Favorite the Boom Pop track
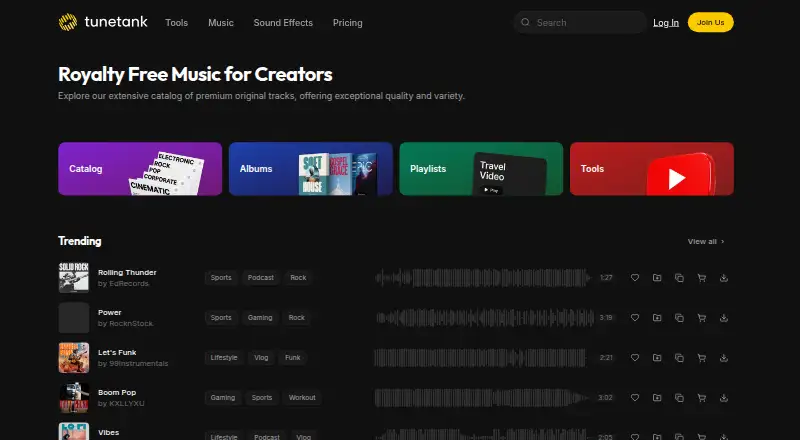The height and width of the screenshot is (440, 800). pos(635,398)
